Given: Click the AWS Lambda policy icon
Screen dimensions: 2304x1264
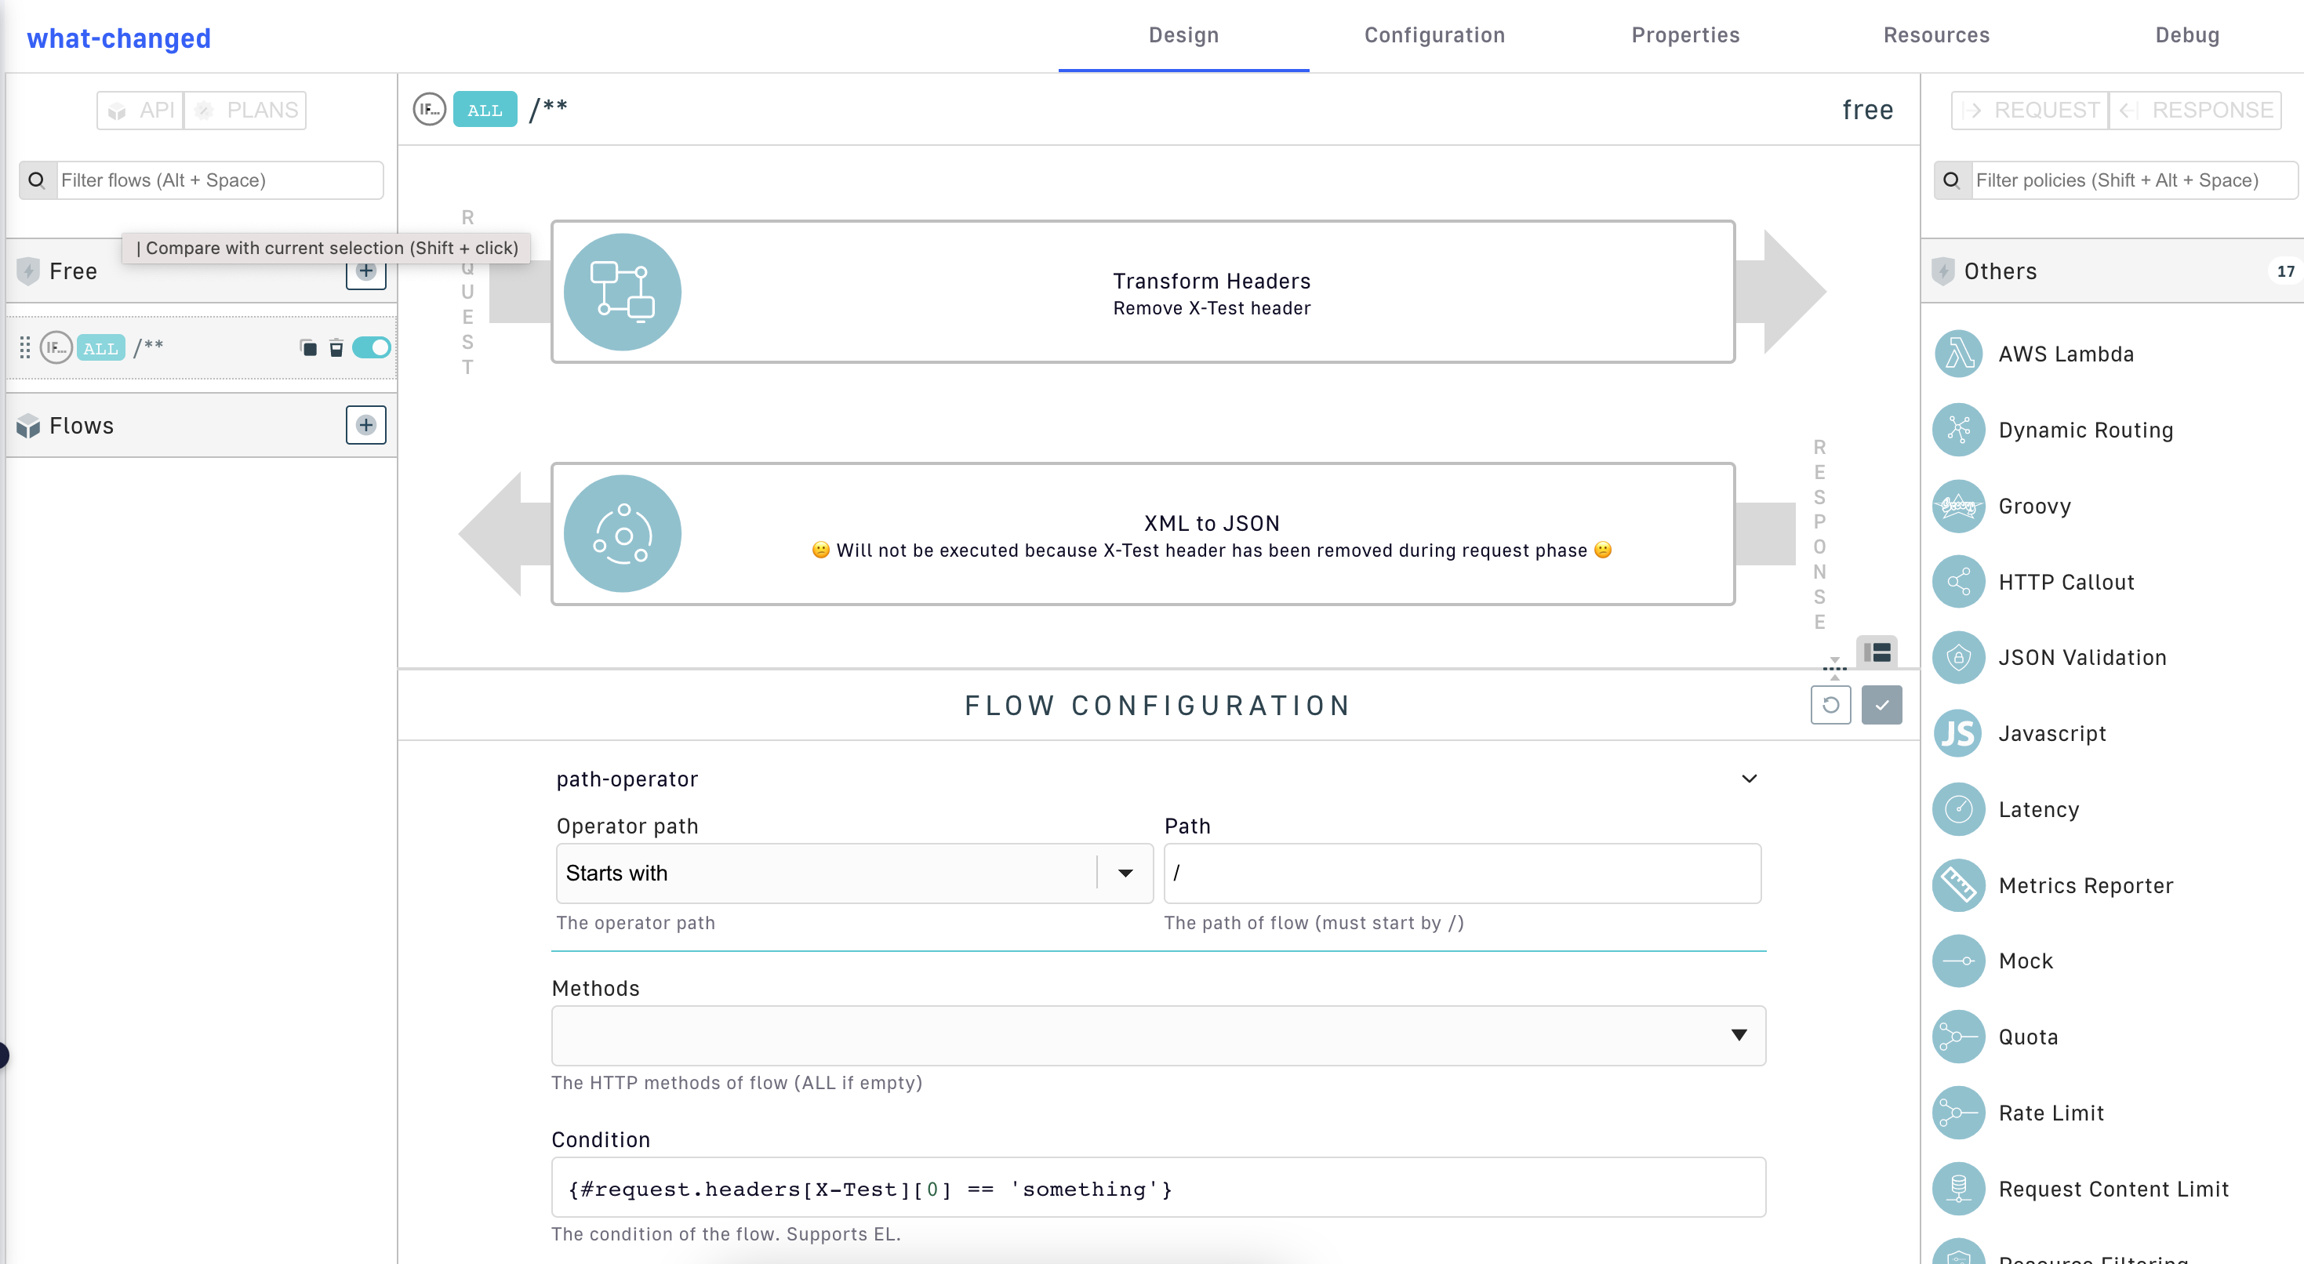Looking at the screenshot, I should 1958,354.
